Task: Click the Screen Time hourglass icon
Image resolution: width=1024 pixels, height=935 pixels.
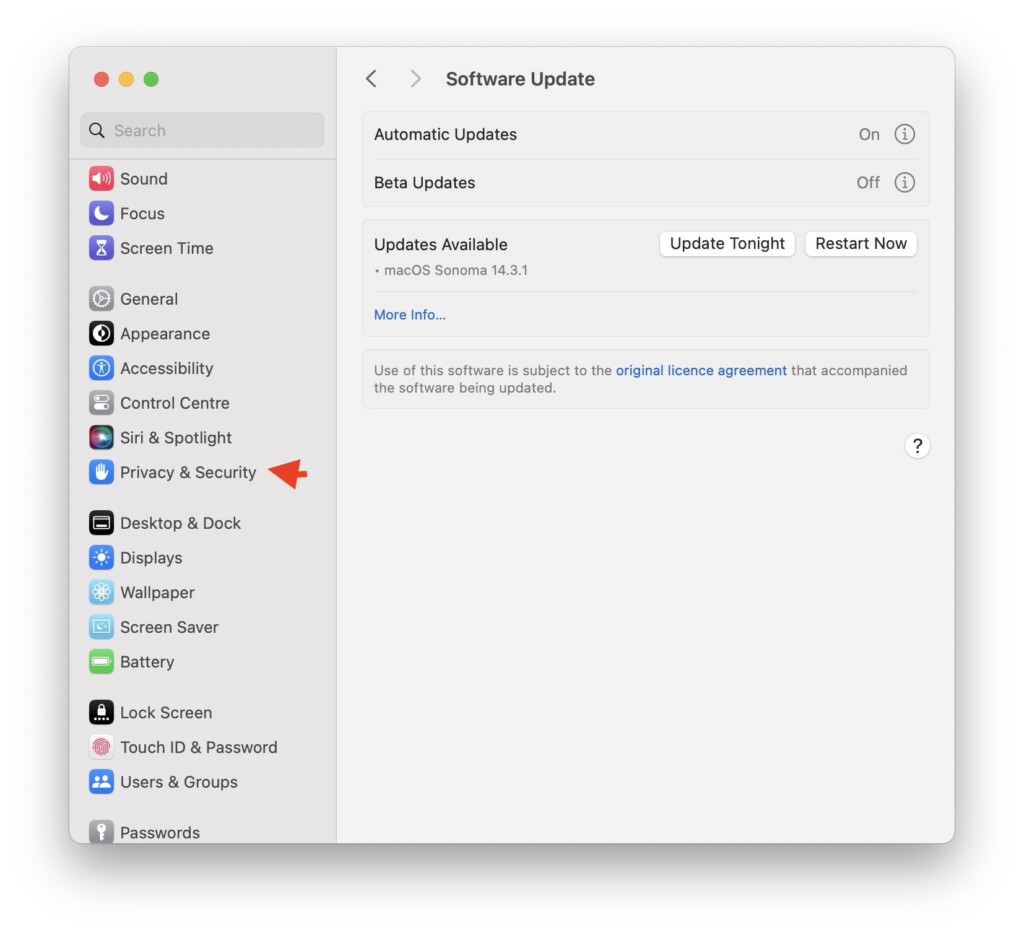Action: pyautogui.click(x=101, y=248)
